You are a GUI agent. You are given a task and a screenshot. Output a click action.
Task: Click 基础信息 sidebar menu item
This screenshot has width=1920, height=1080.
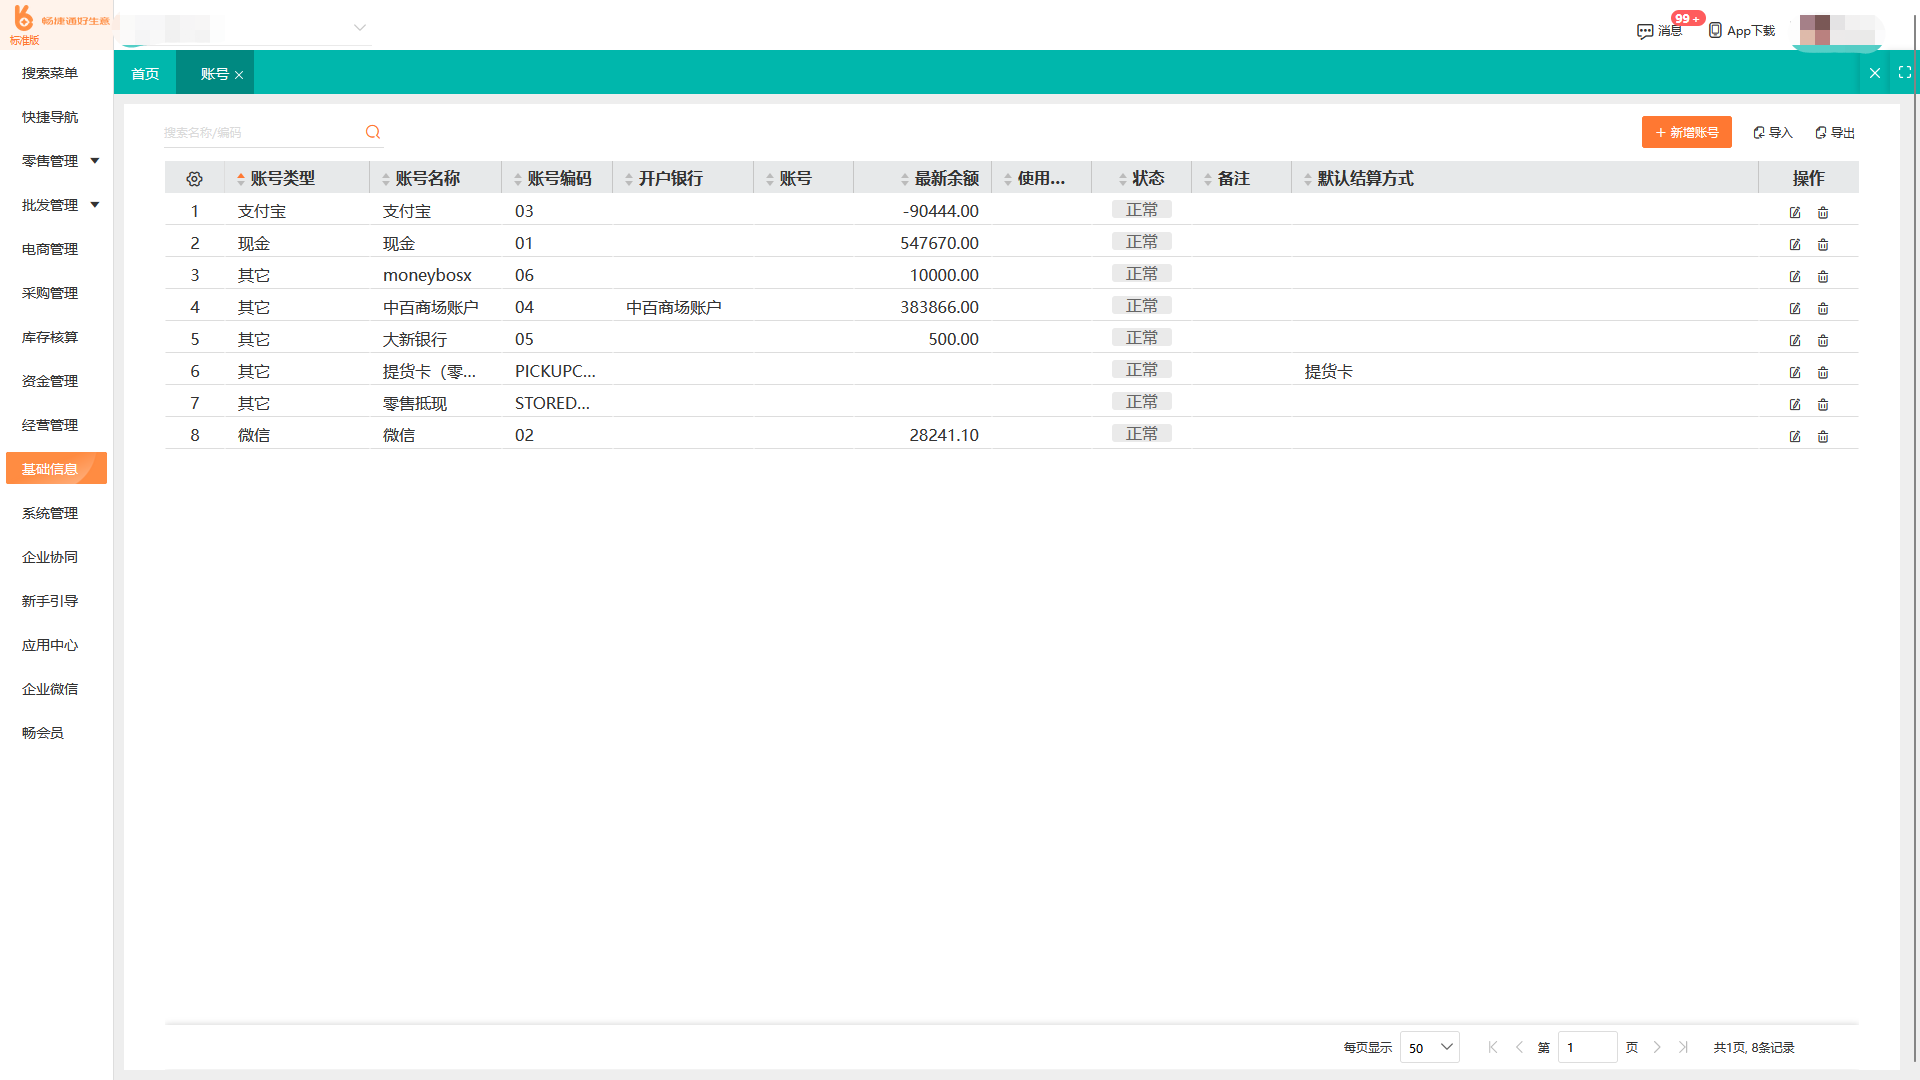[54, 468]
